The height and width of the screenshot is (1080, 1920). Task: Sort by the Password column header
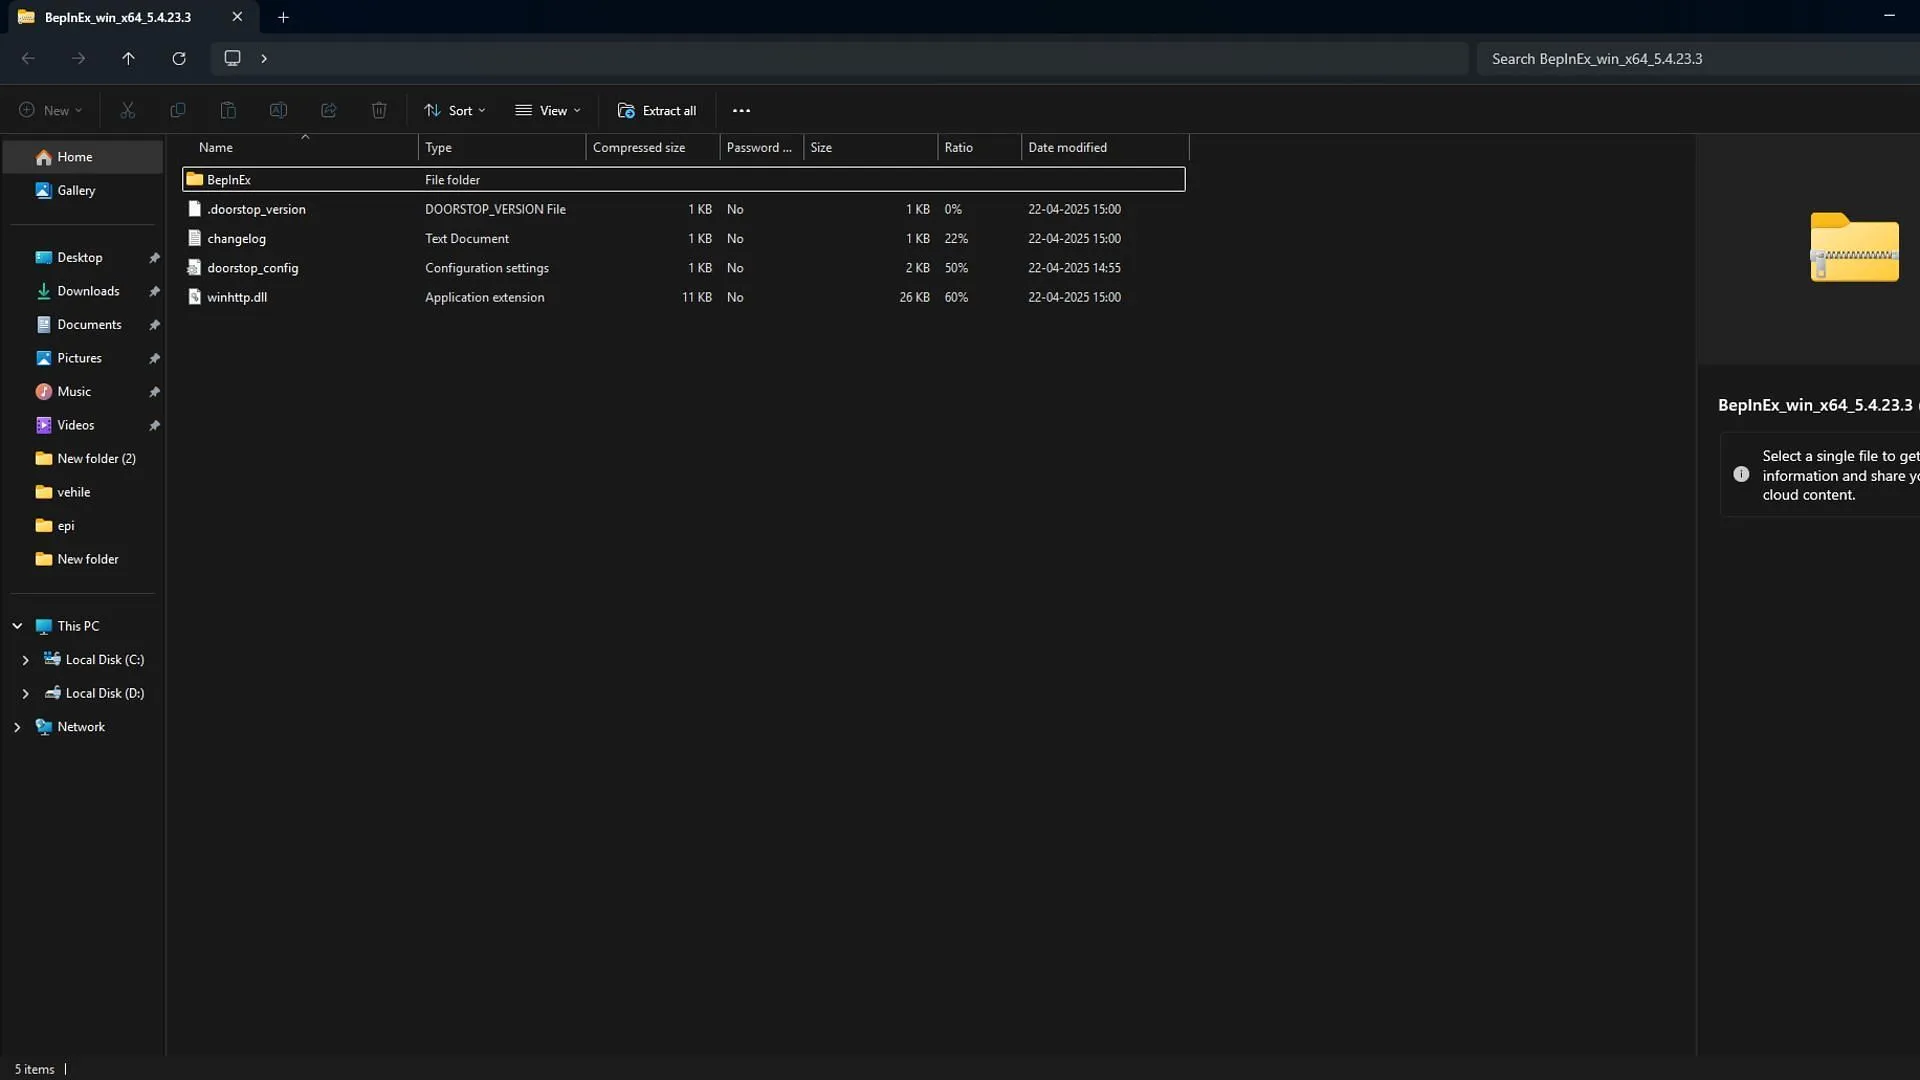click(x=762, y=147)
